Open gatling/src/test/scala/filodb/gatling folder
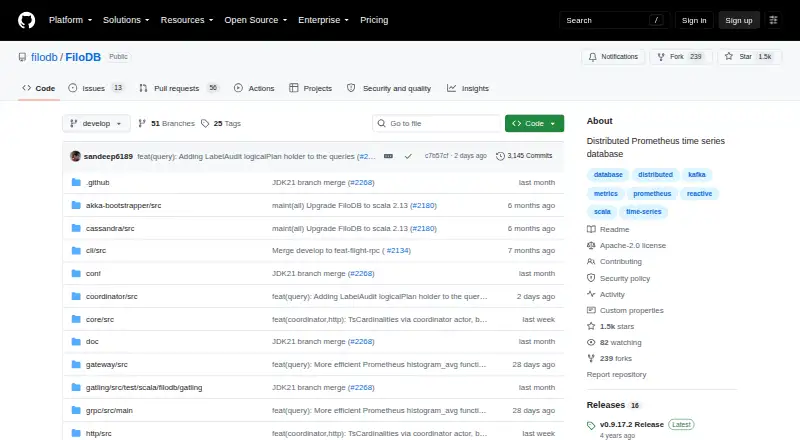Viewport: 800px width, 440px height. click(x=144, y=387)
